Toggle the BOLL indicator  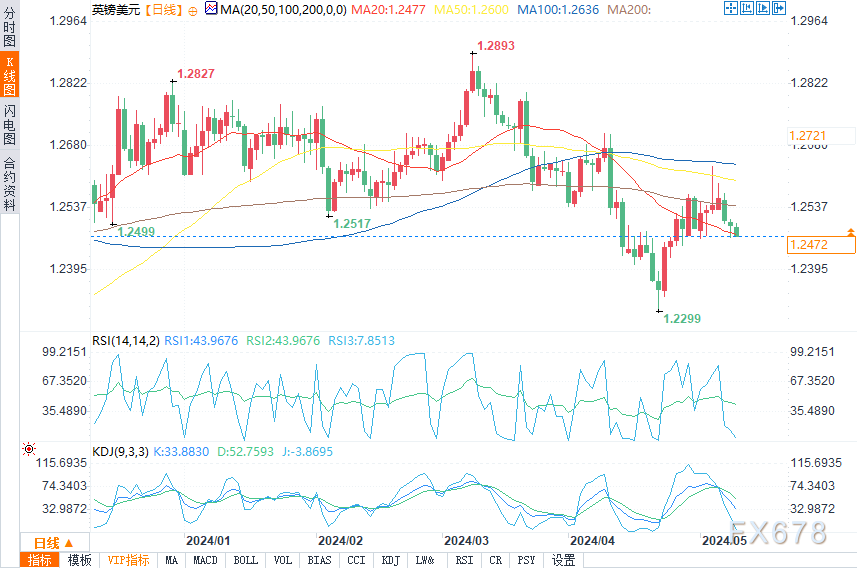point(245,560)
